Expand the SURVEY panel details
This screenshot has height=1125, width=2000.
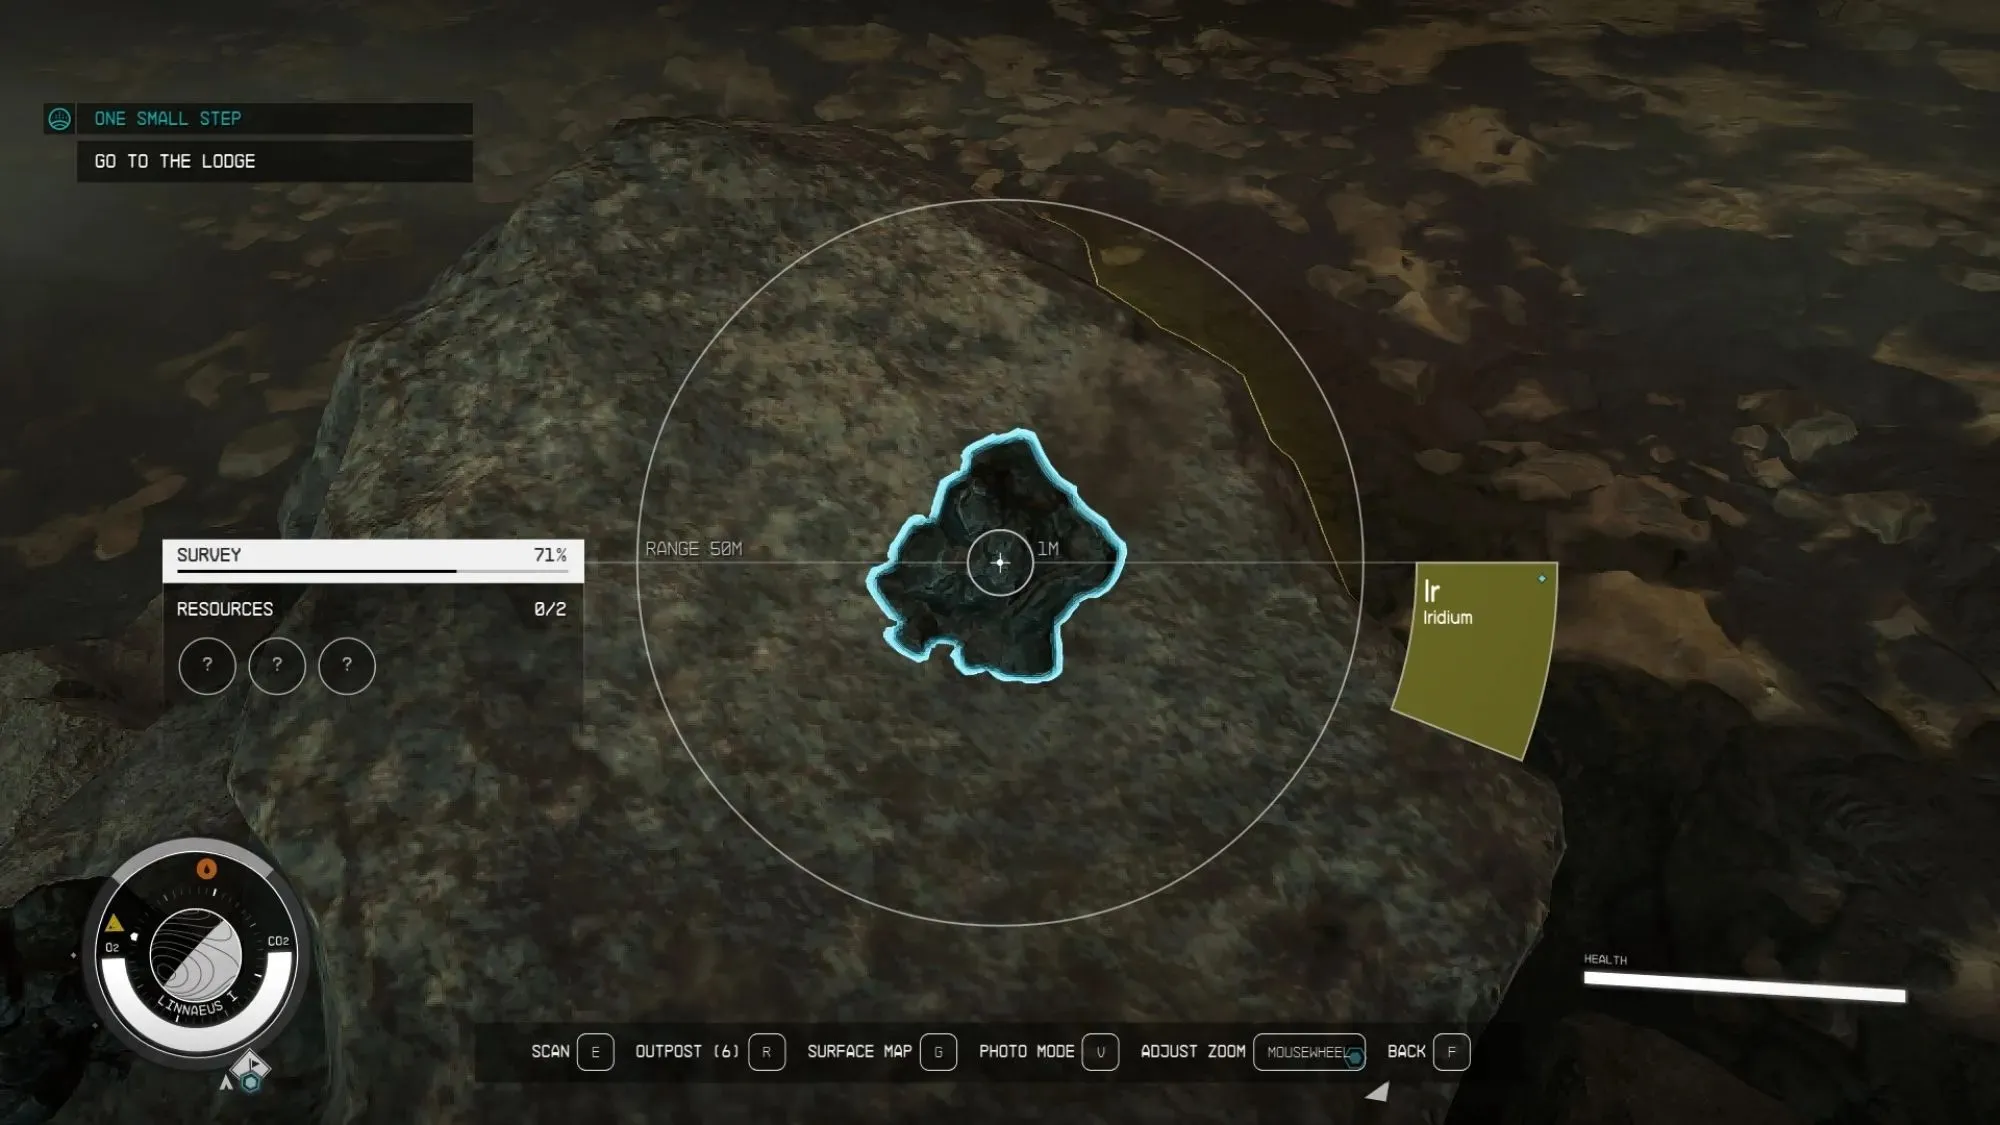coord(371,554)
